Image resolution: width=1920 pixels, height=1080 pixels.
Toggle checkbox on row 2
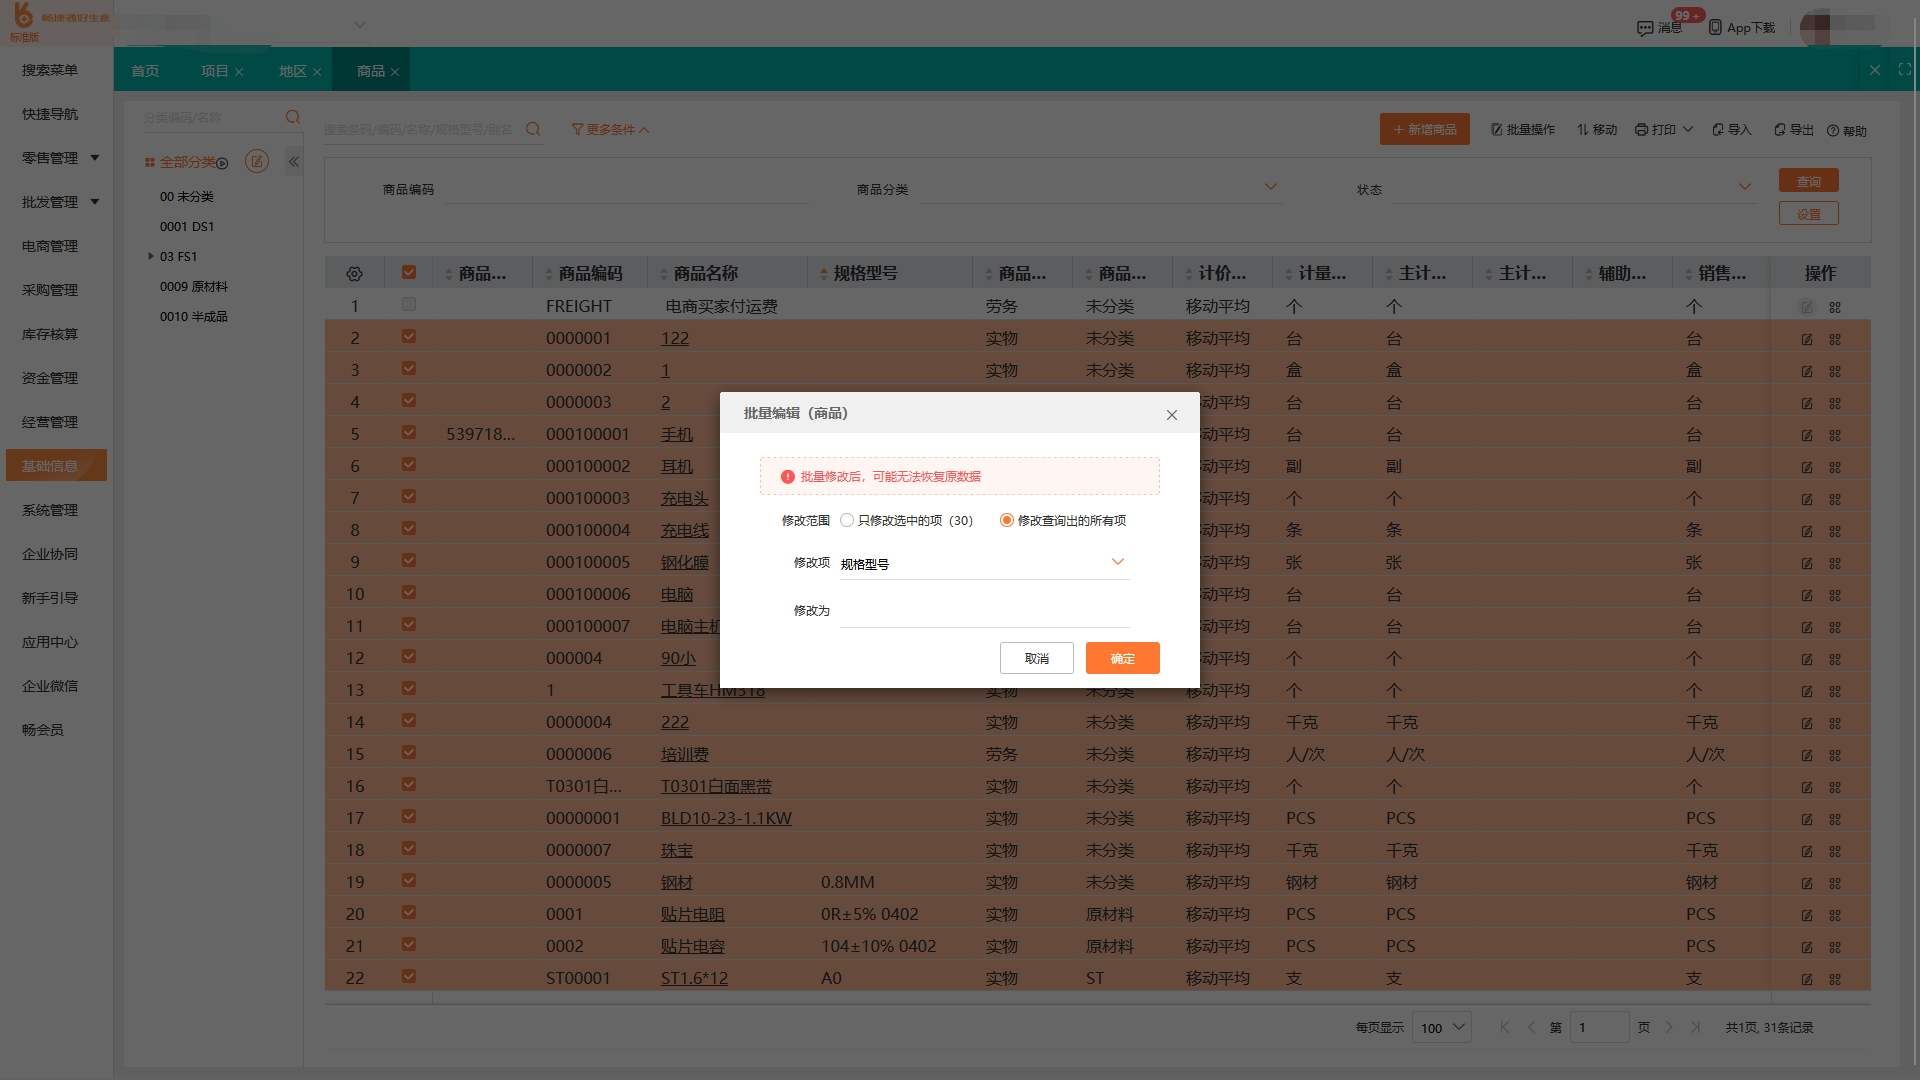point(409,338)
